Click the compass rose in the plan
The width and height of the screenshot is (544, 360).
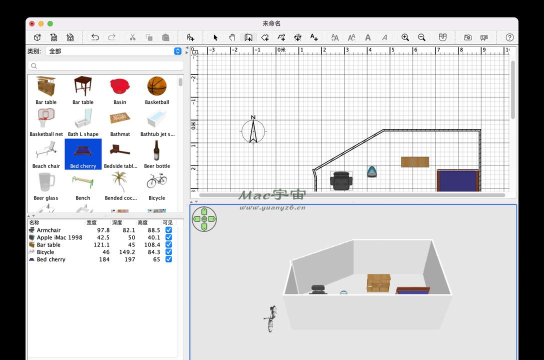[x=253, y=130]
